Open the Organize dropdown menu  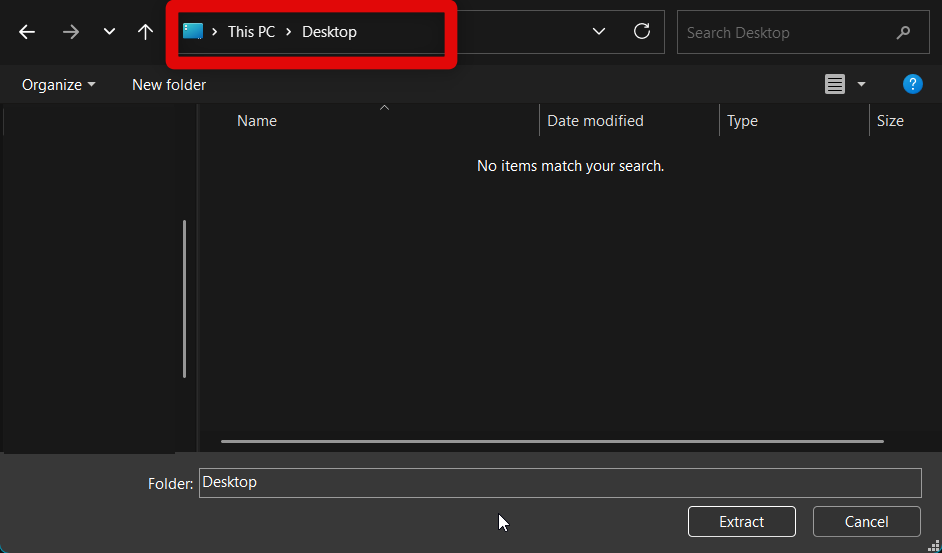coord(59,85)
